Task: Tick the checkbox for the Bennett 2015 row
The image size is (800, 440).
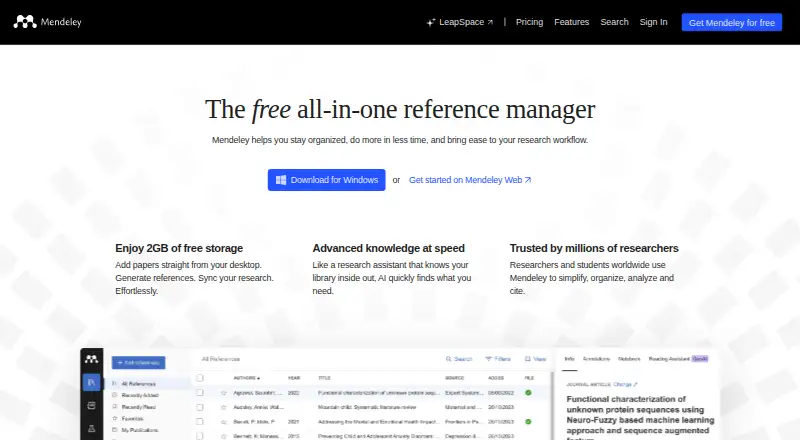Action: coord(200,436)
